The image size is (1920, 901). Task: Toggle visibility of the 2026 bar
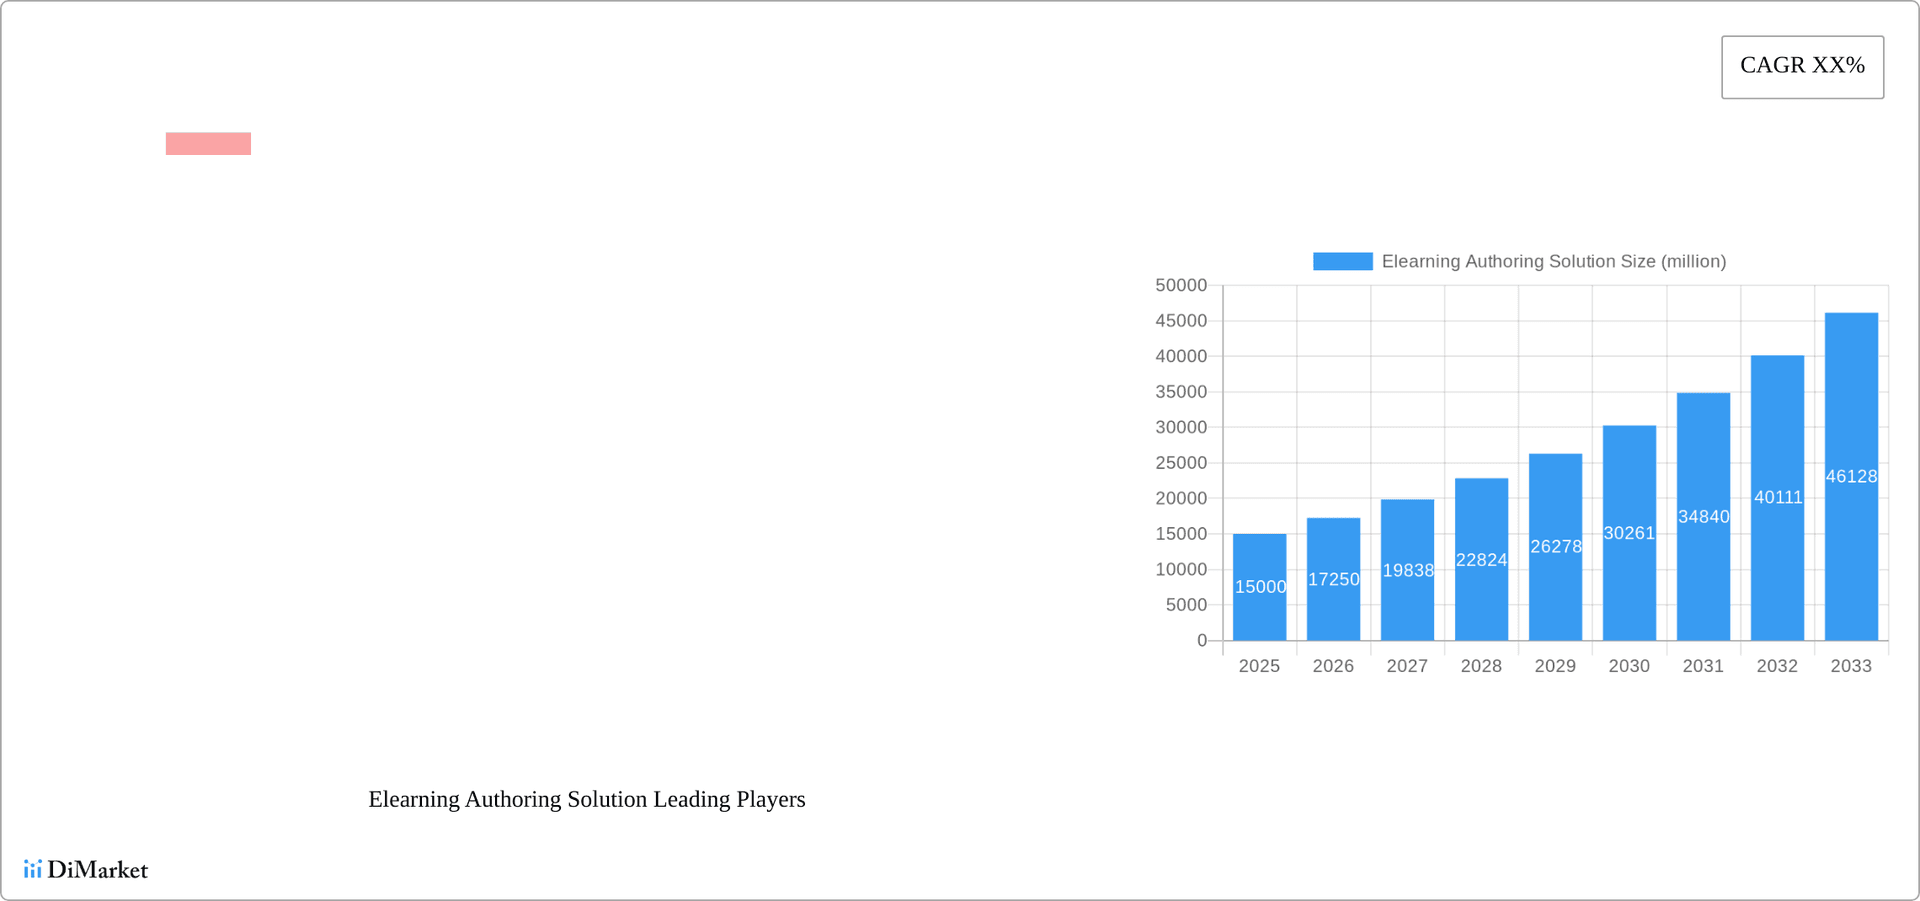pyautogui.click(x=1333, y=578)
